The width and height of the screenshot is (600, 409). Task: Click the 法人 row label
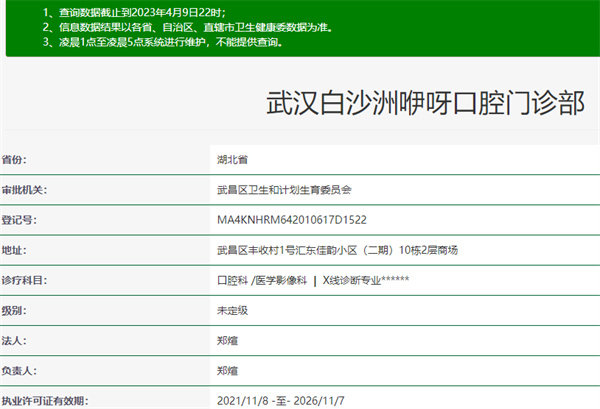(14, 340)
